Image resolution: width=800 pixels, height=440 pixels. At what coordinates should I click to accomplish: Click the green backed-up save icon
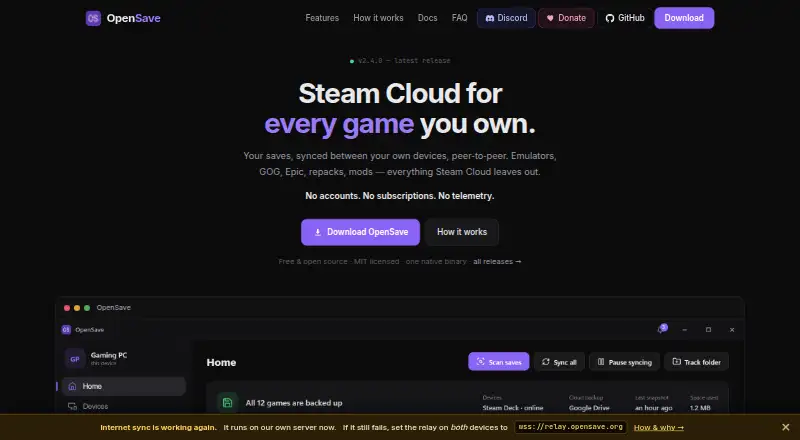tap(228, 403)
